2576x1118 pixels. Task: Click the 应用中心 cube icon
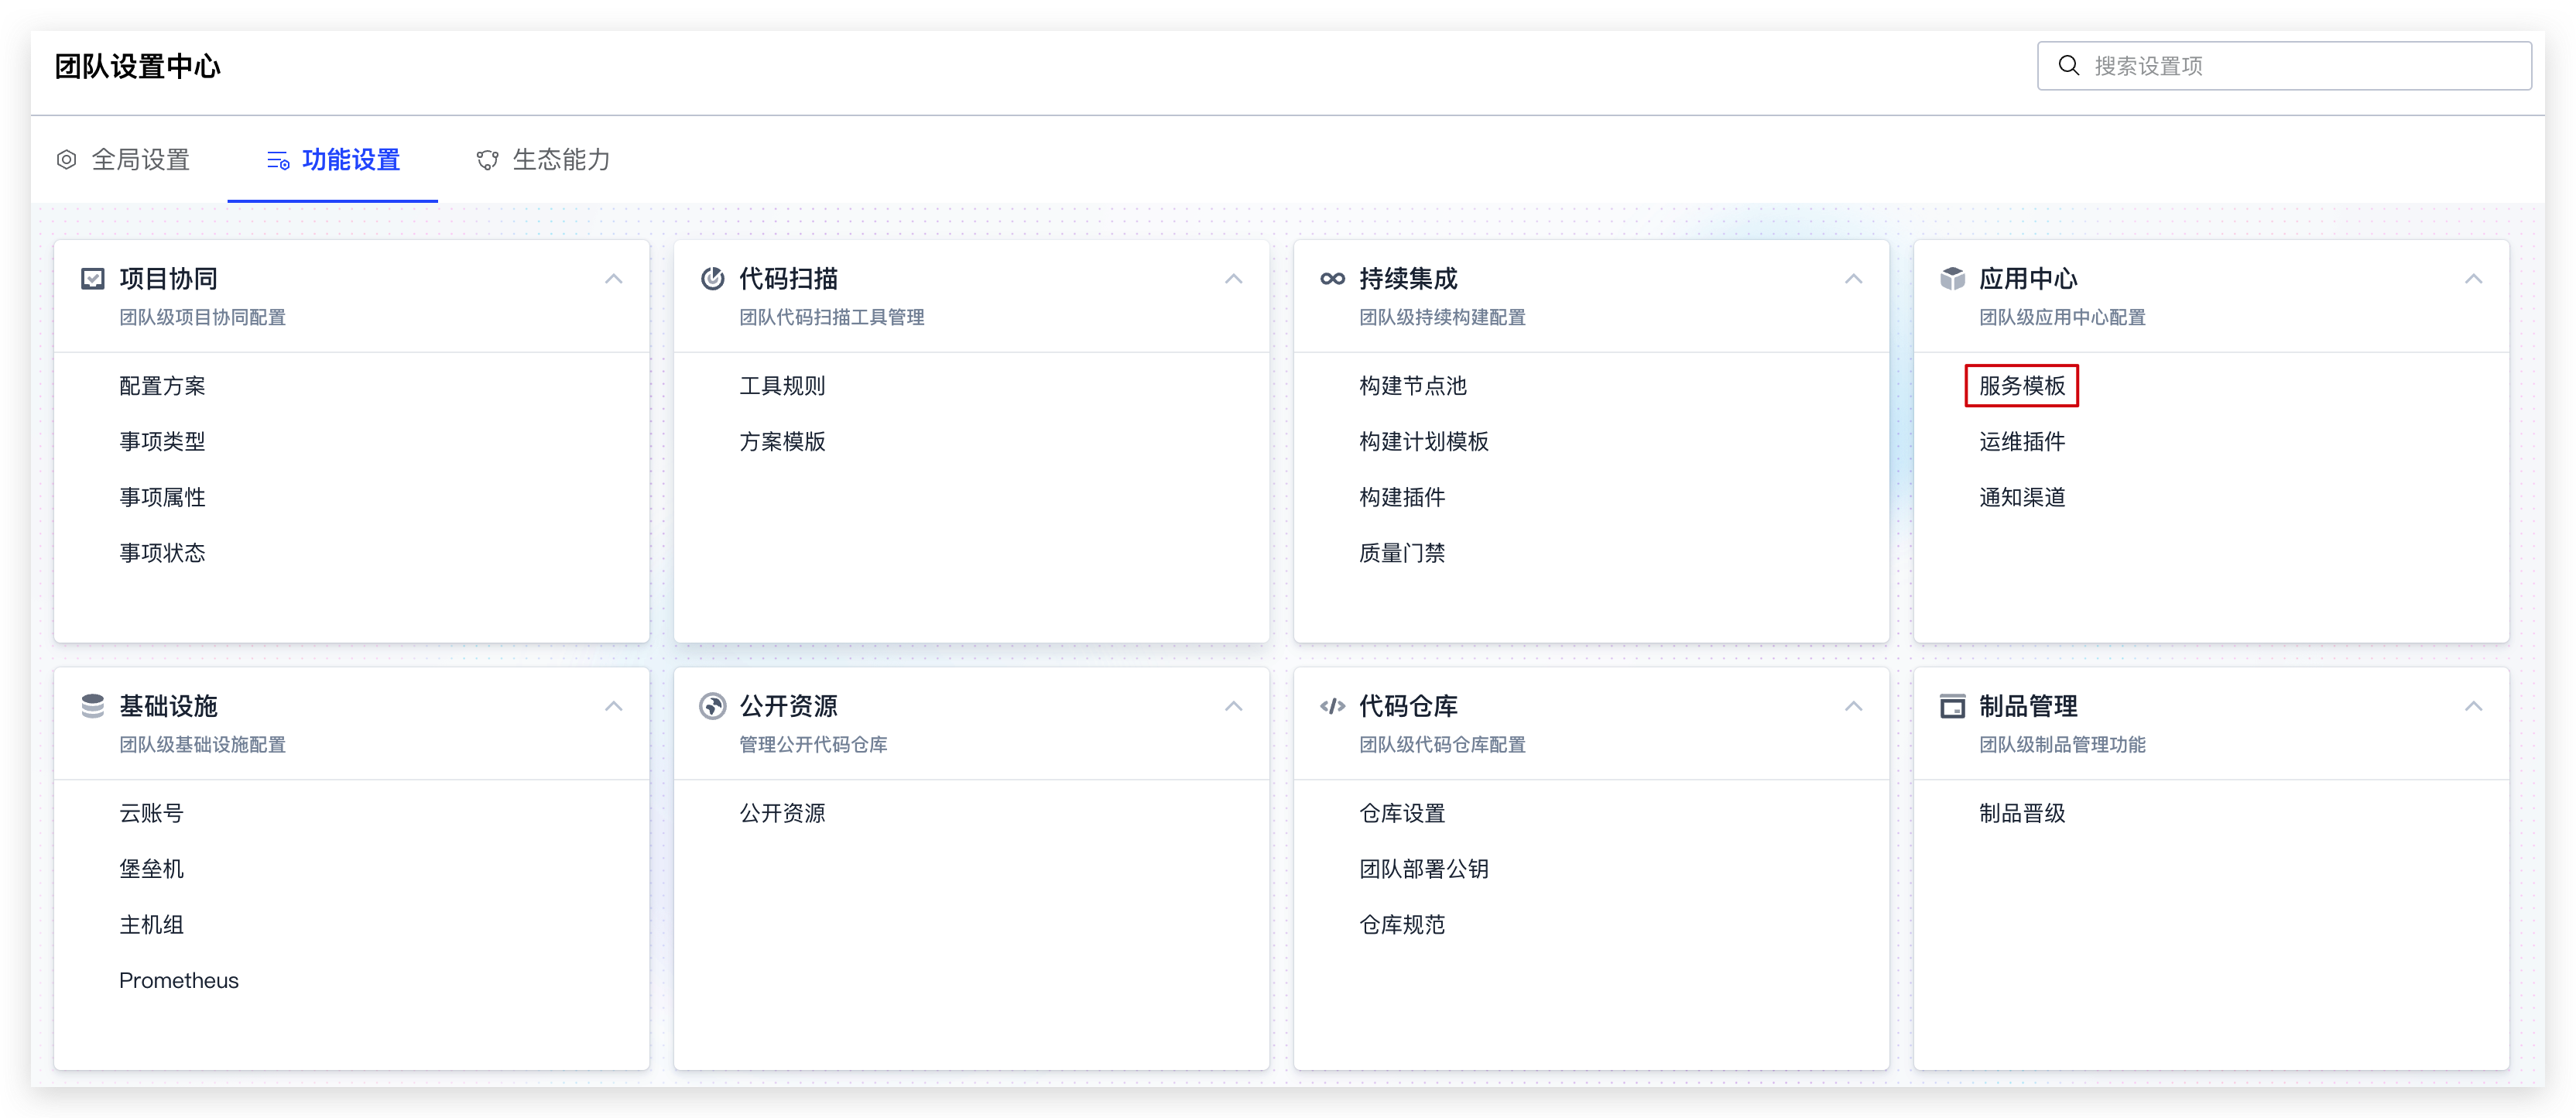[1952, 279]
